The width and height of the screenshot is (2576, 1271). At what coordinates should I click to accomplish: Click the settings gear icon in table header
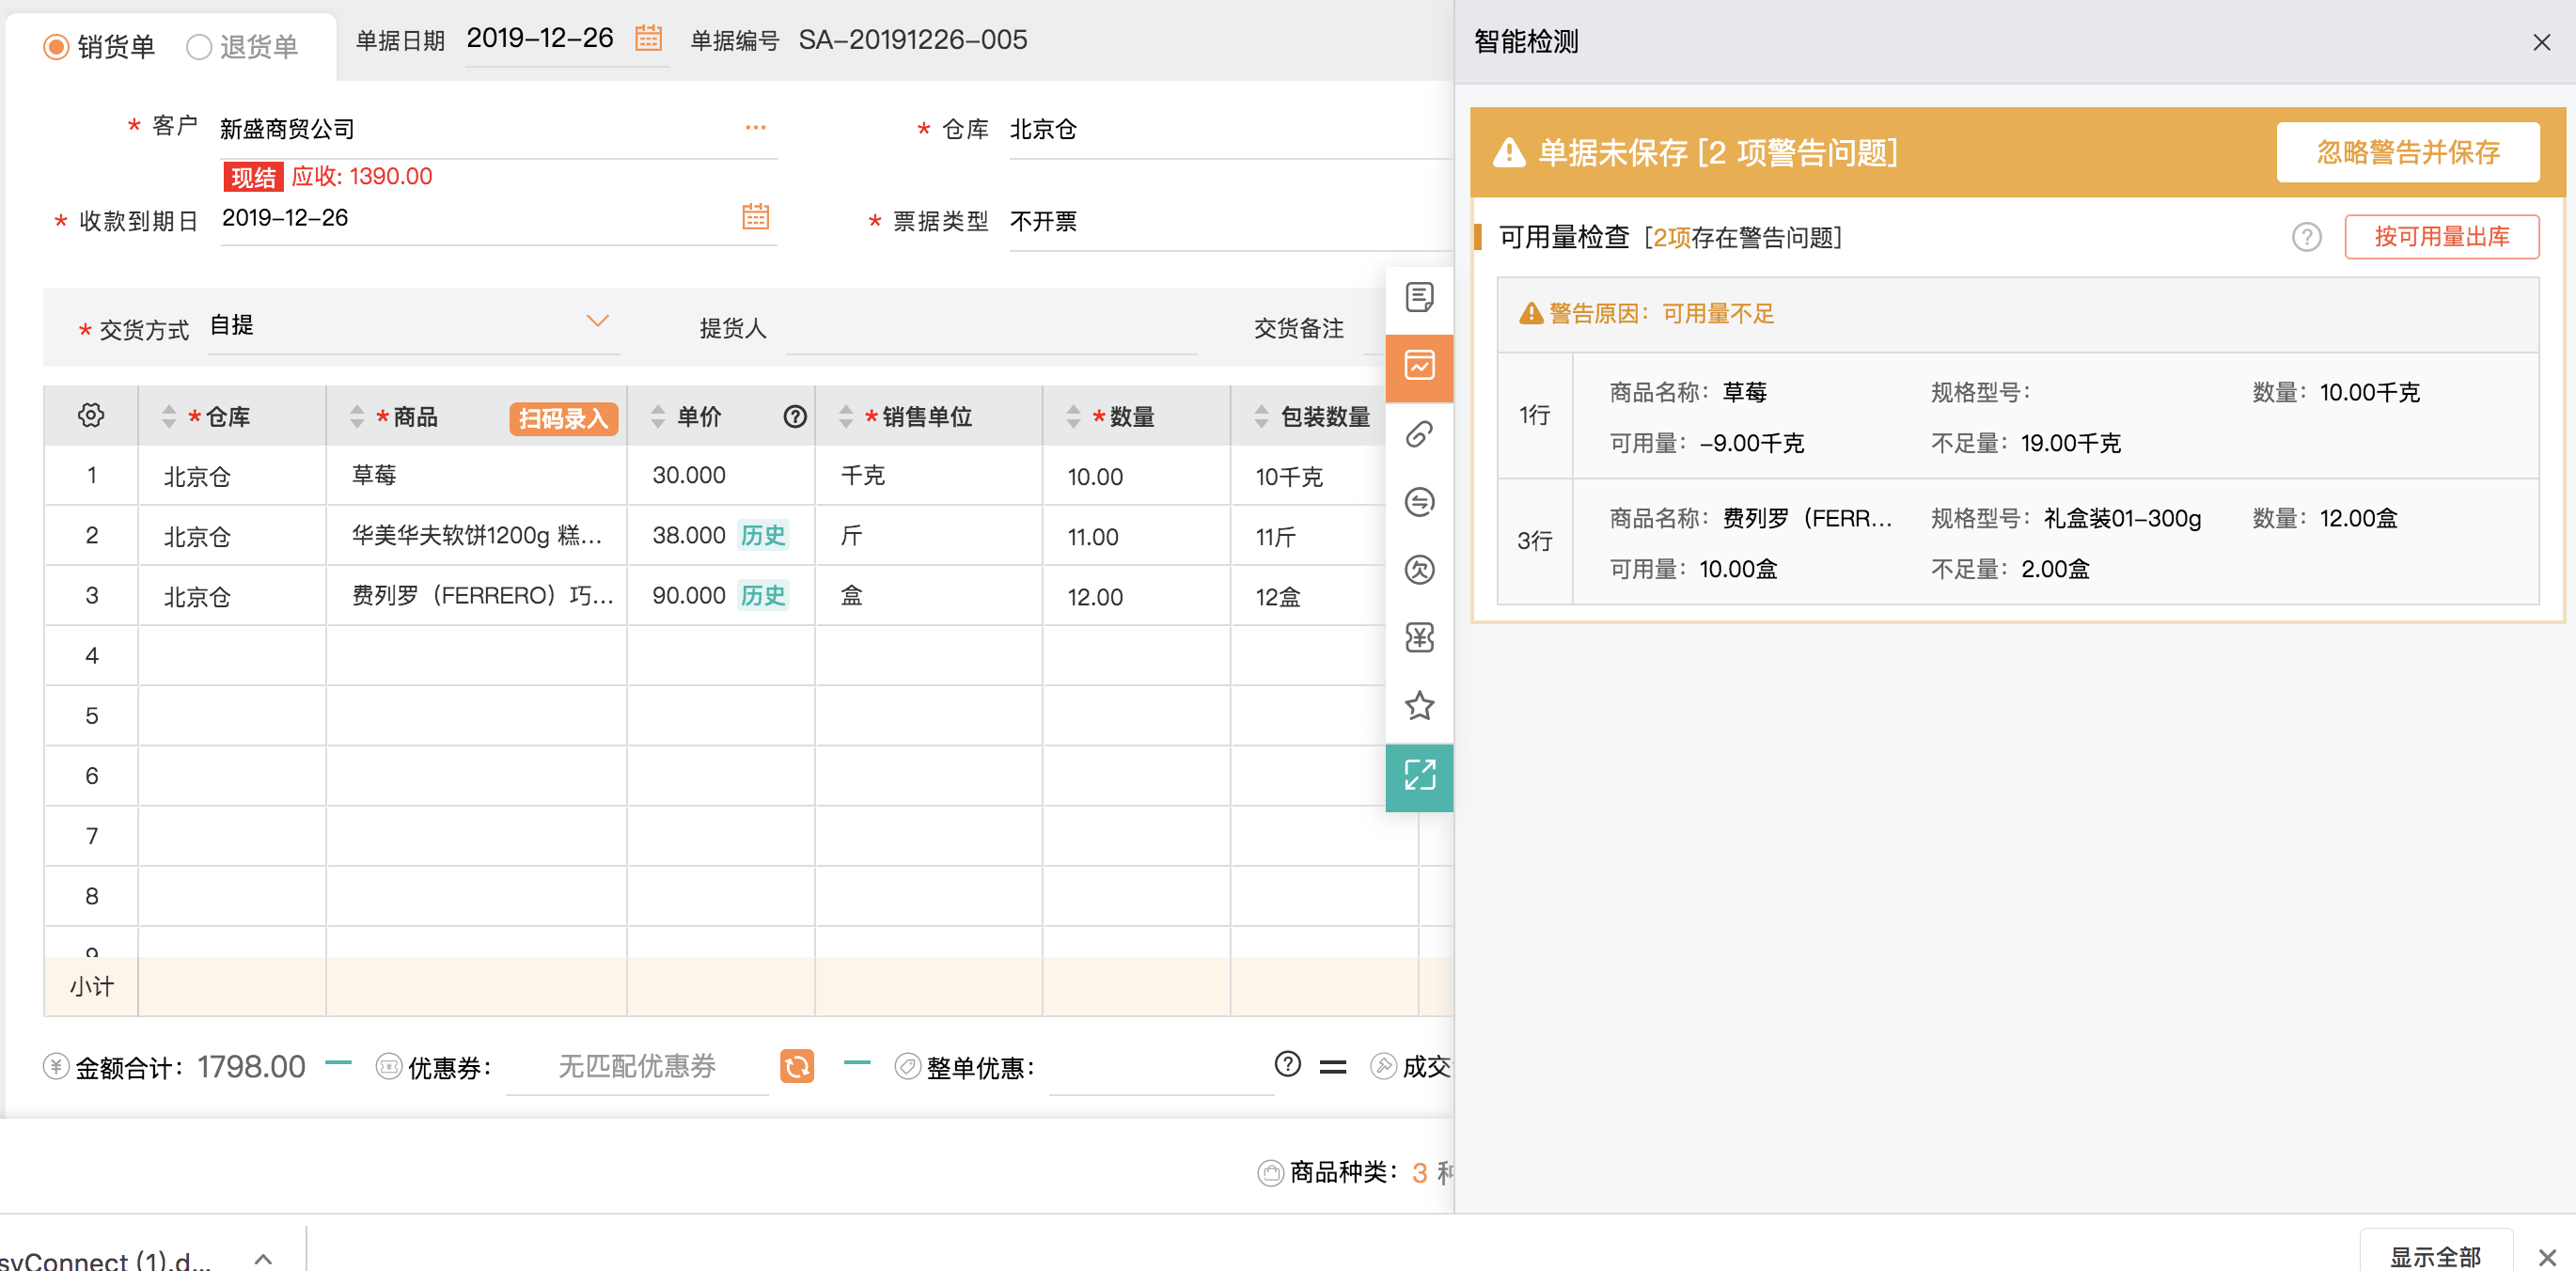[x=90, y=416]
